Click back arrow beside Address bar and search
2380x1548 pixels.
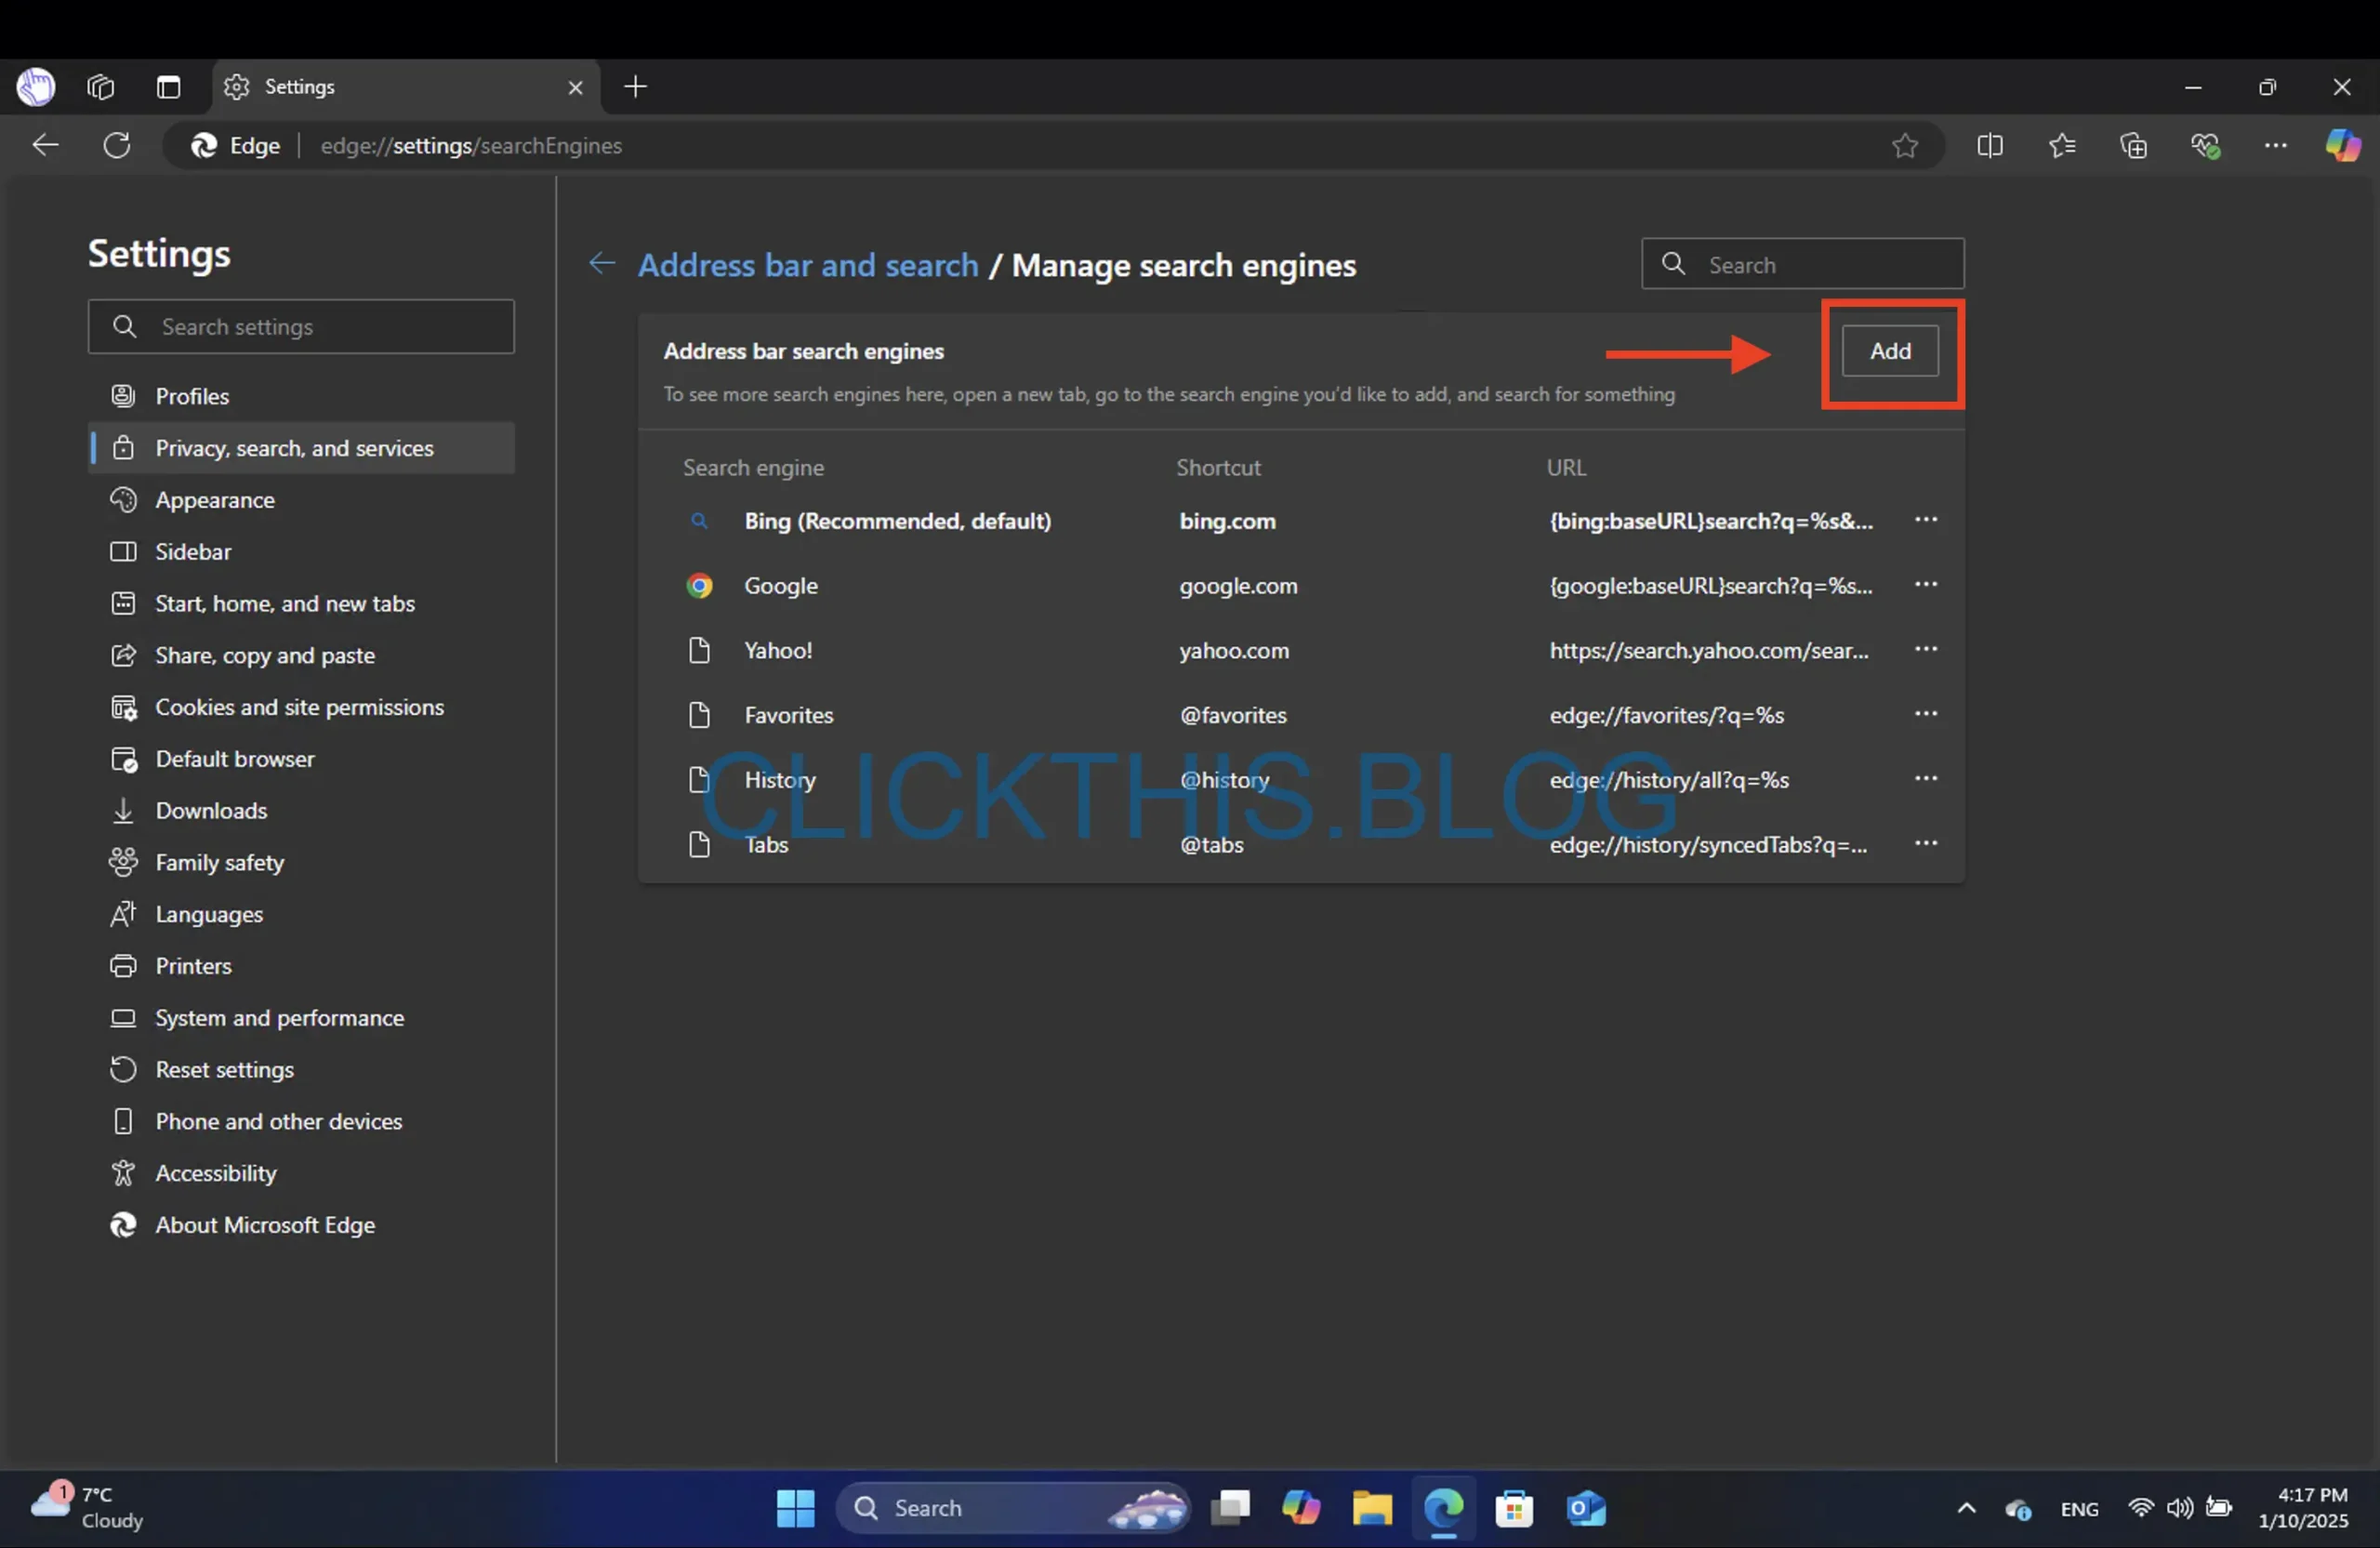point(602,264)
